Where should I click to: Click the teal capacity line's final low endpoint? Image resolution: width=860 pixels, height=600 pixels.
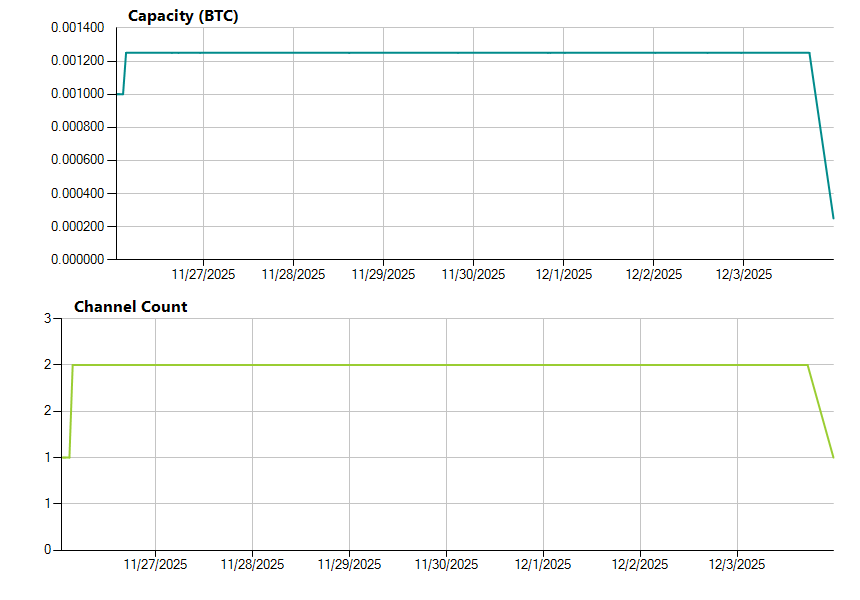(x=833, y=217)
